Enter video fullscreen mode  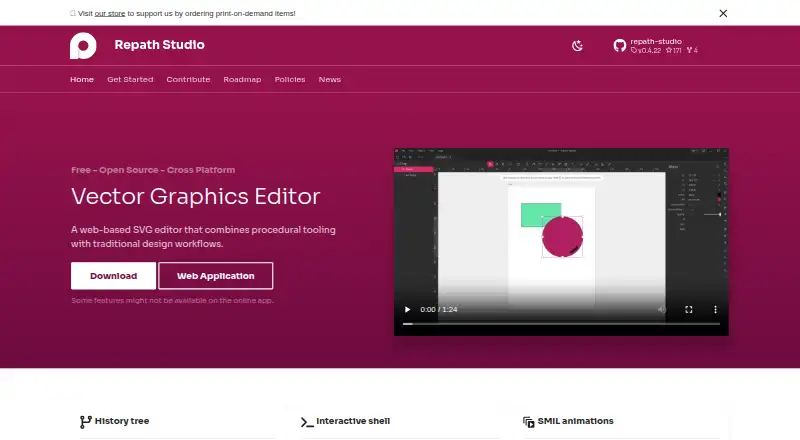689,309
